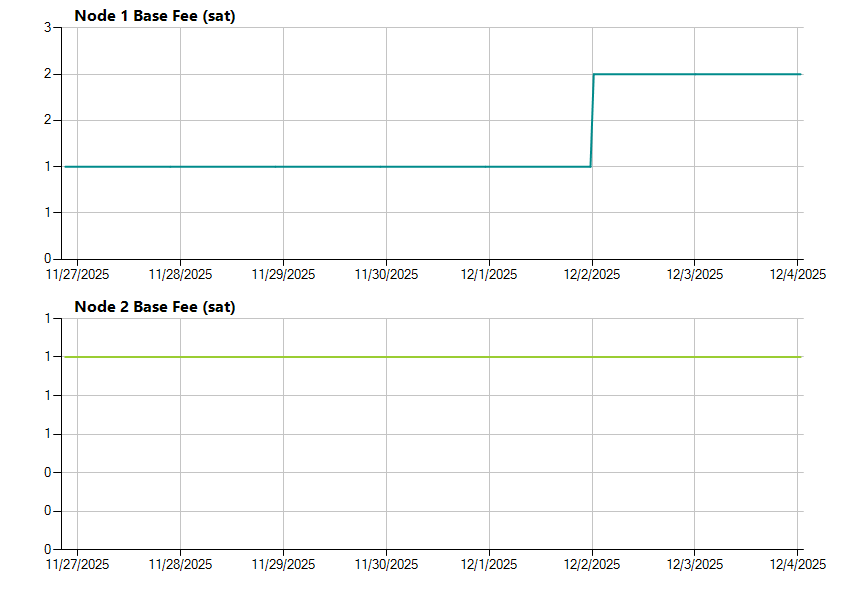Click the vertical step in Node 1 fee line

point(593,120)
